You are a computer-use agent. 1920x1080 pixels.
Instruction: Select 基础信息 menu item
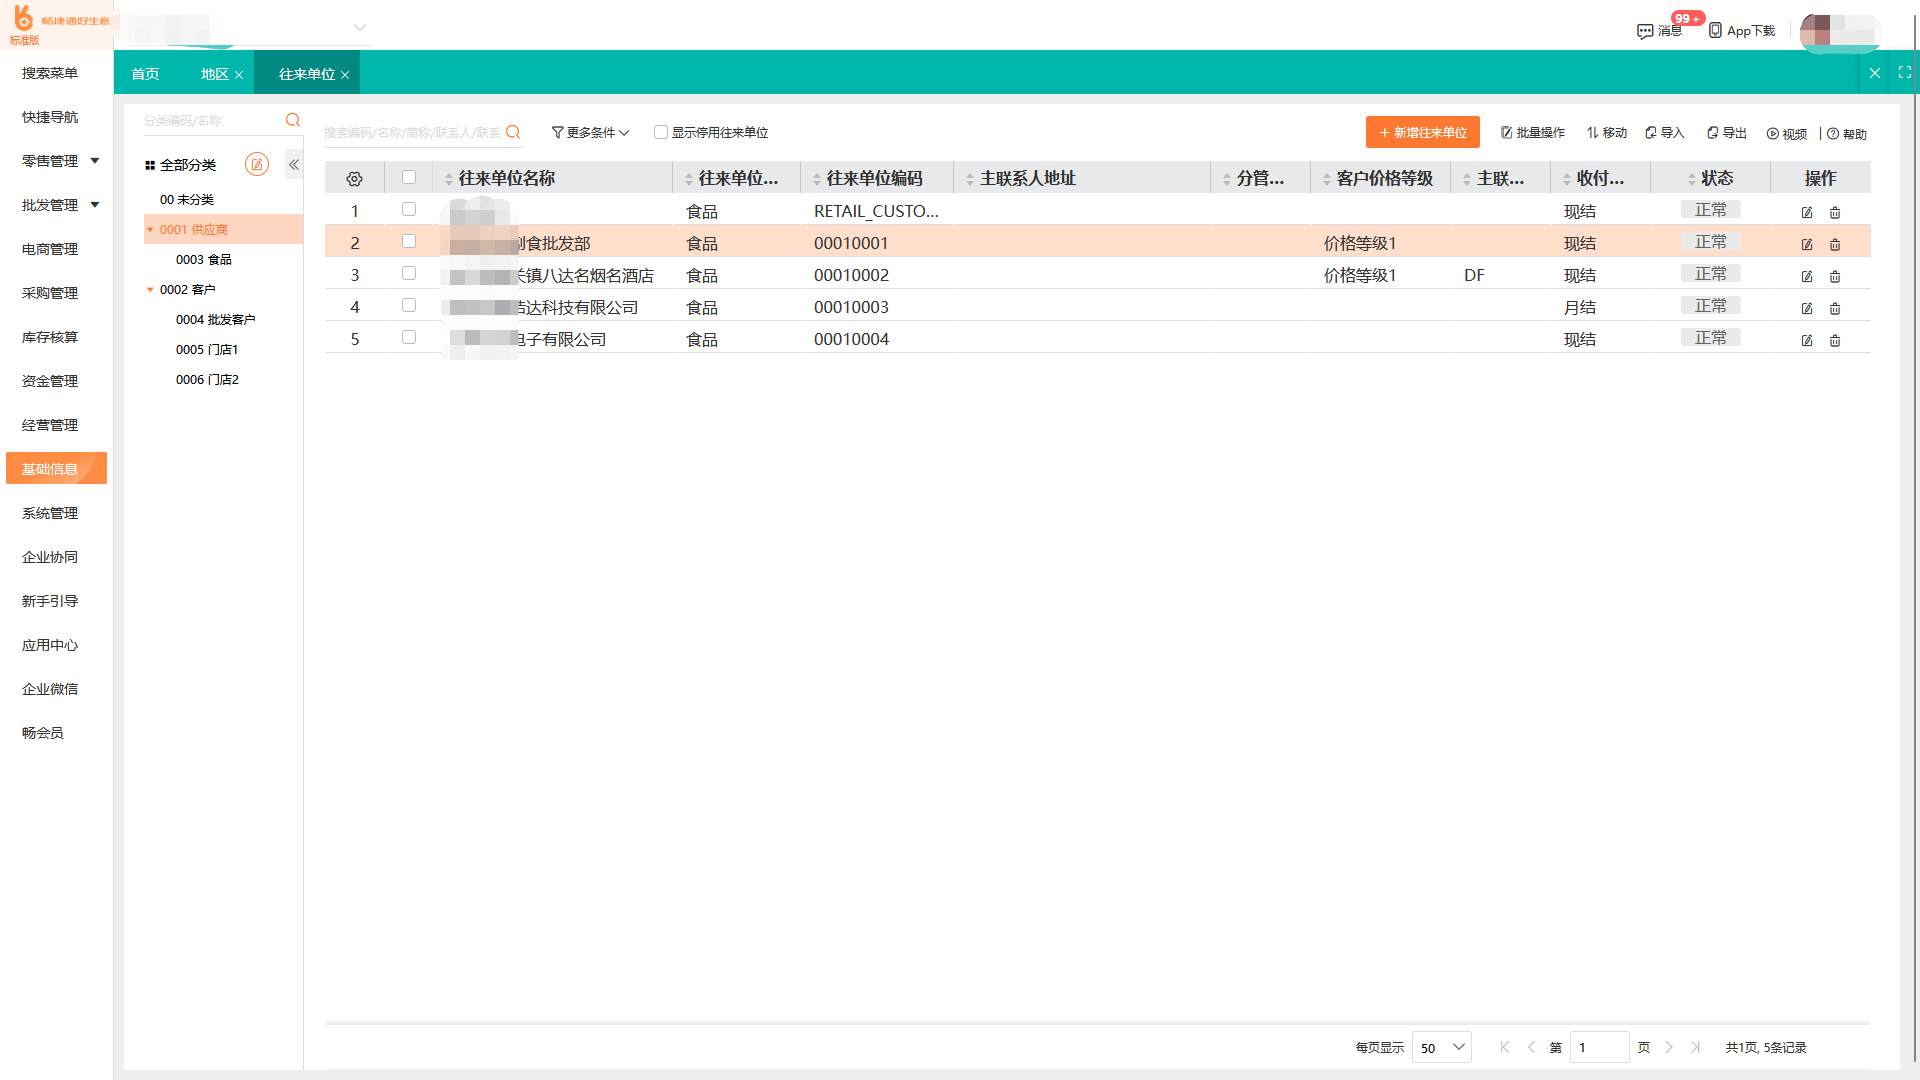53,468
